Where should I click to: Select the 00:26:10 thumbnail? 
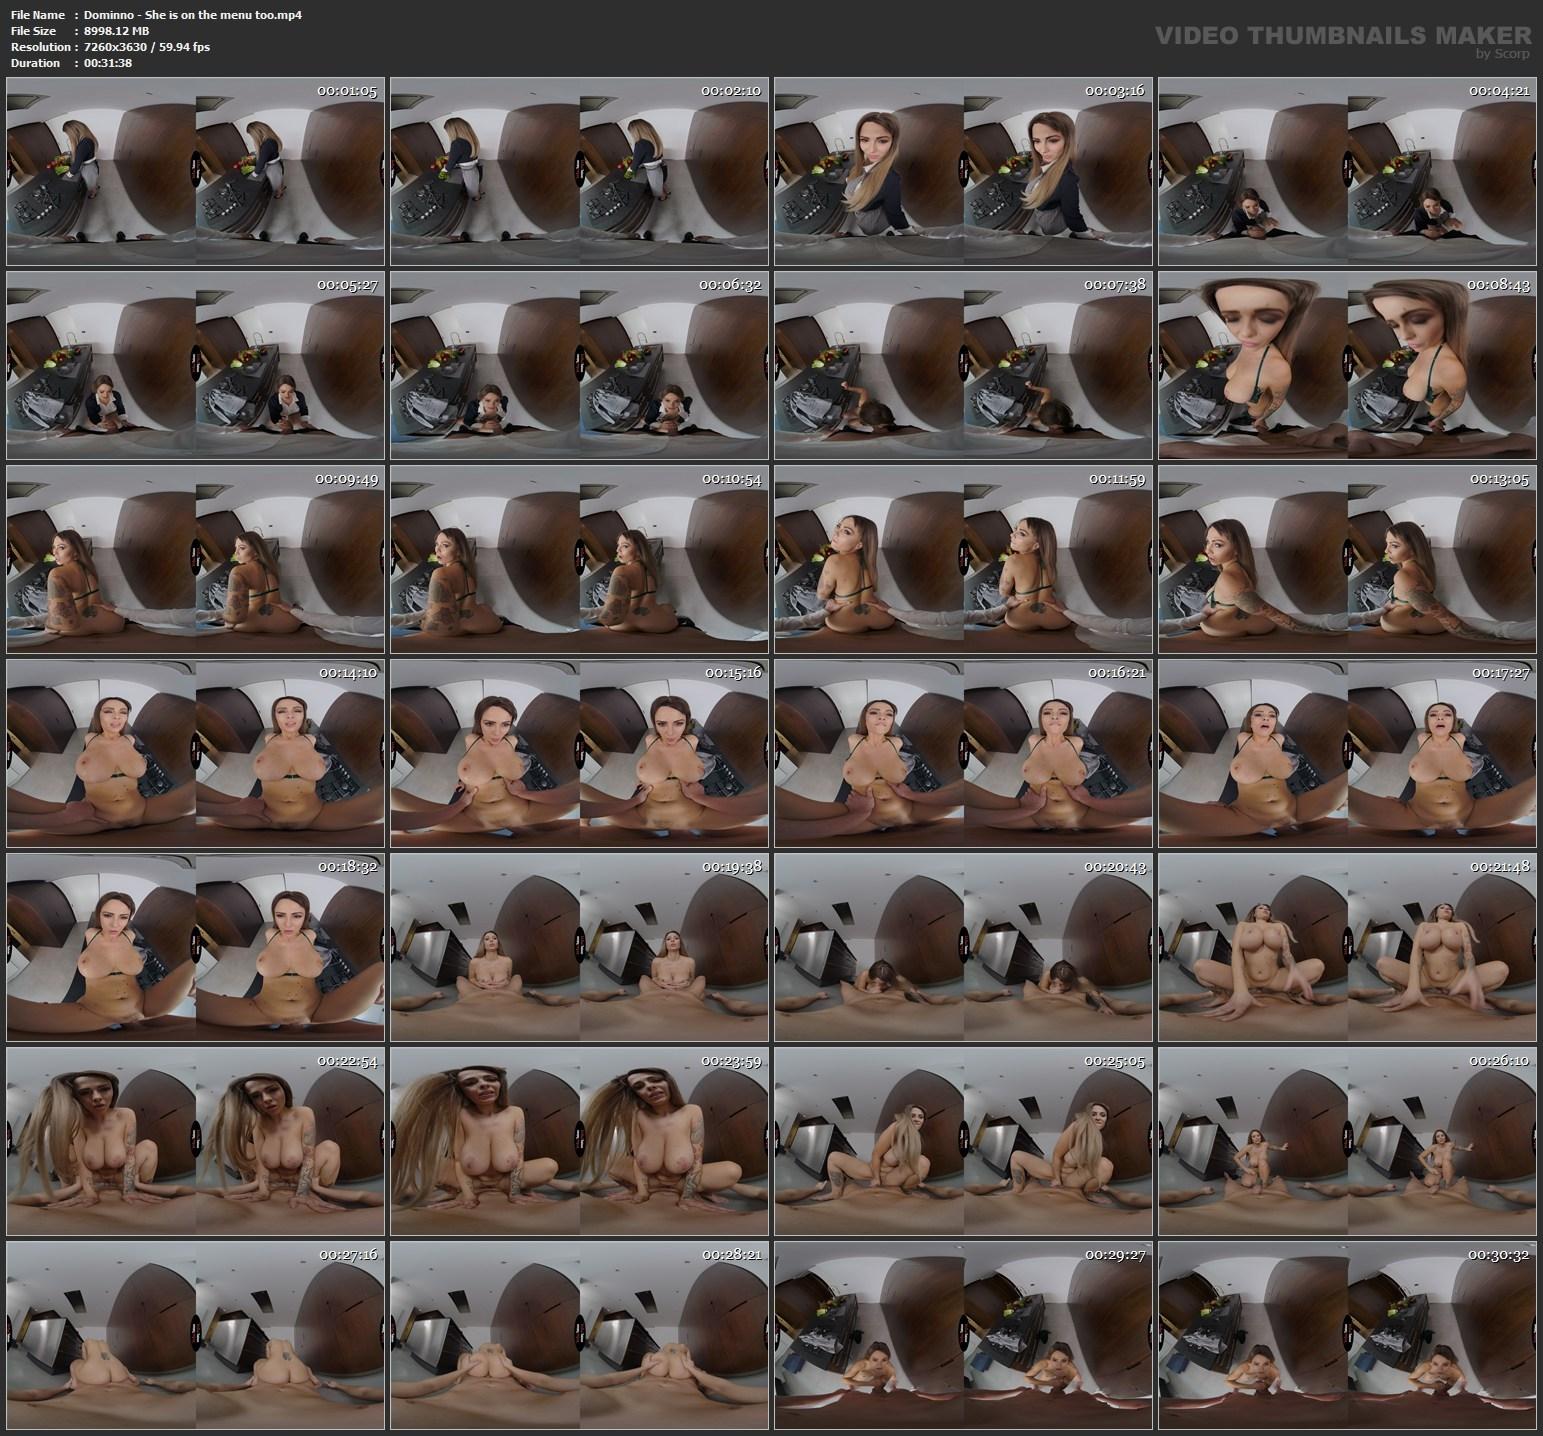pyautogui.click(x=1347, y=1141)
